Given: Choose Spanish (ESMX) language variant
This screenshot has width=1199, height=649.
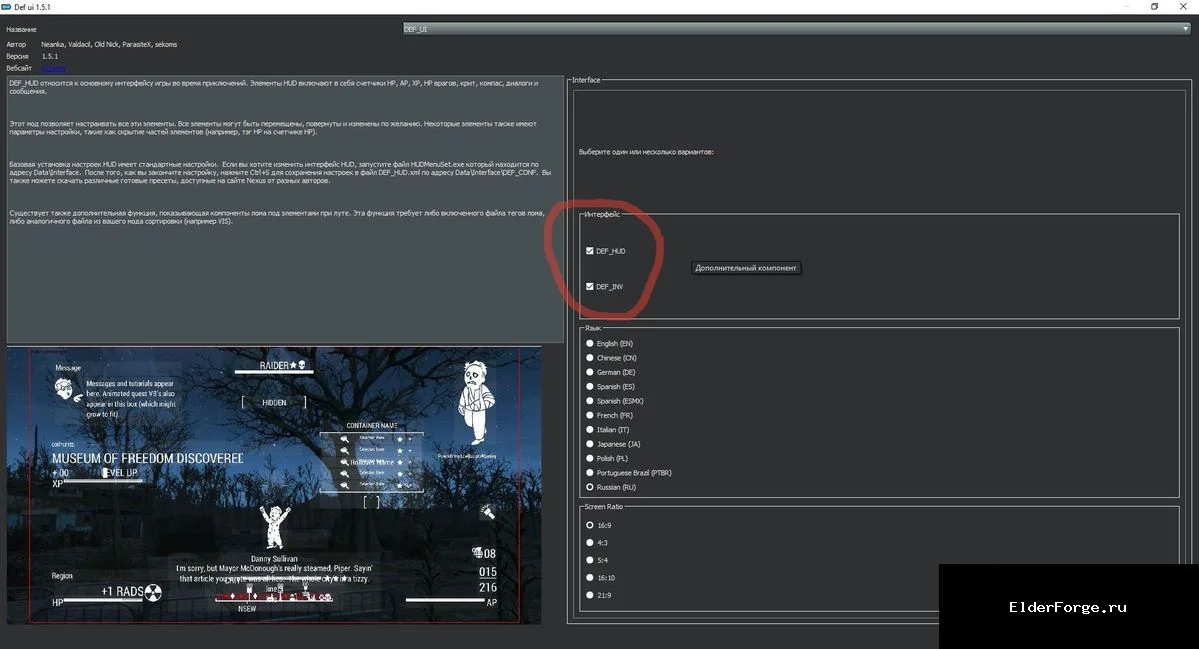Looking at the screenshot, I should 590,401.
